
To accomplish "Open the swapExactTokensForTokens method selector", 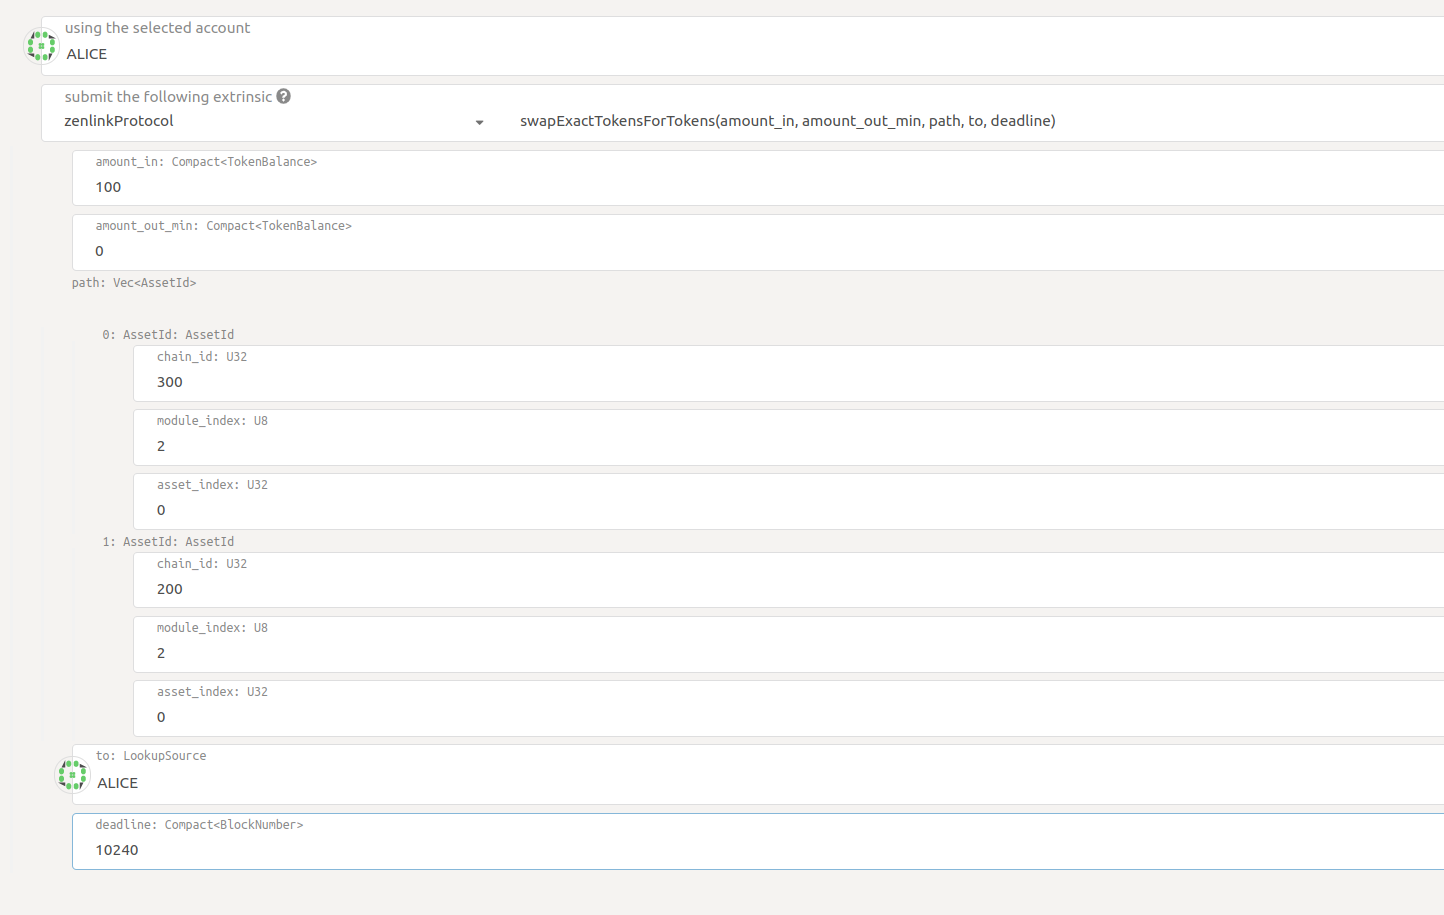I will tap(787, 121).
